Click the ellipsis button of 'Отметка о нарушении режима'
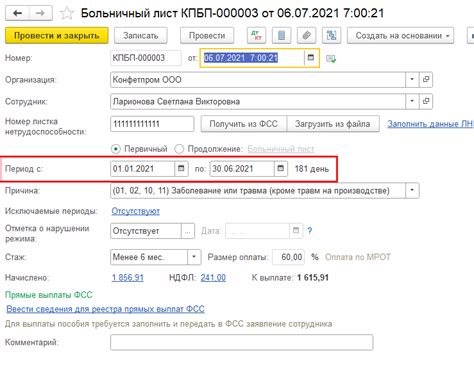Image resolution: width=474 pixels, height=367 pixels. pyautogui.click(x=188, y=231)
